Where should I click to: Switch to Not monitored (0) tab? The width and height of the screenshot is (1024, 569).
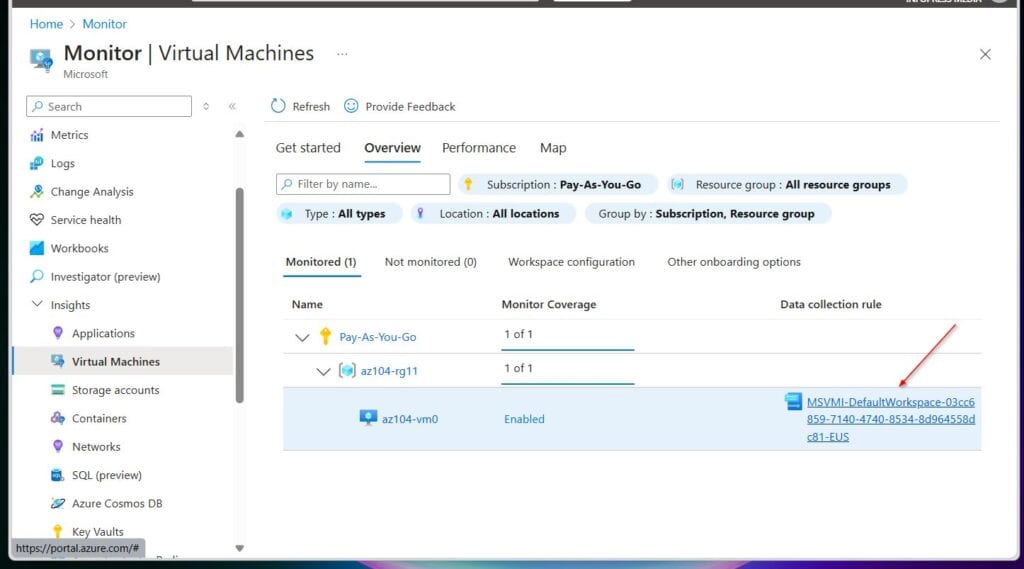(430, 262)
